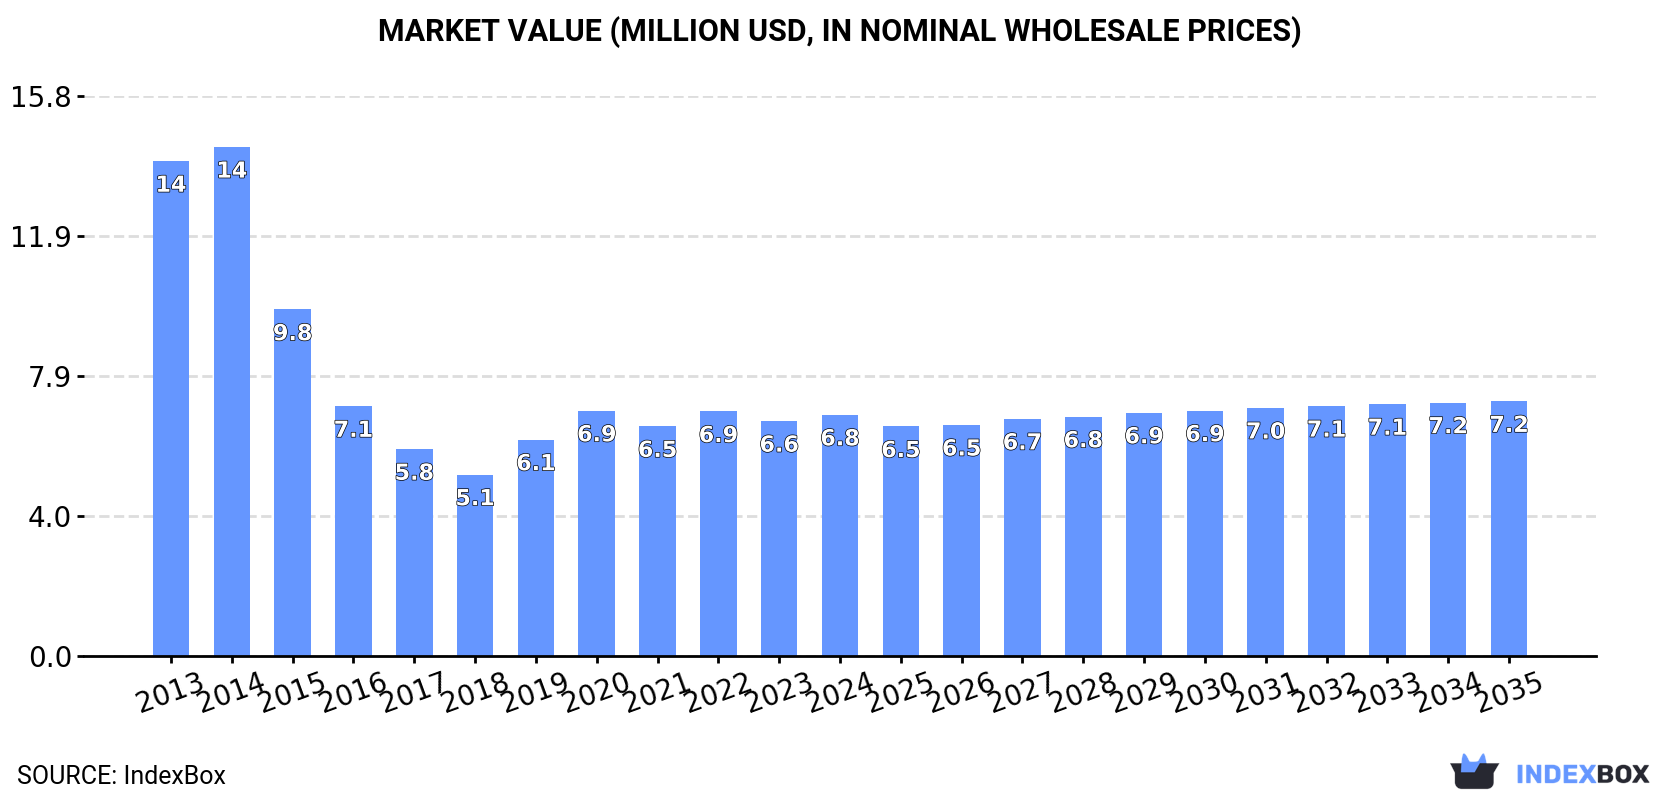Click the x-axis year label 2031
Viewport: 1680px width, 800px height.
1266,692
